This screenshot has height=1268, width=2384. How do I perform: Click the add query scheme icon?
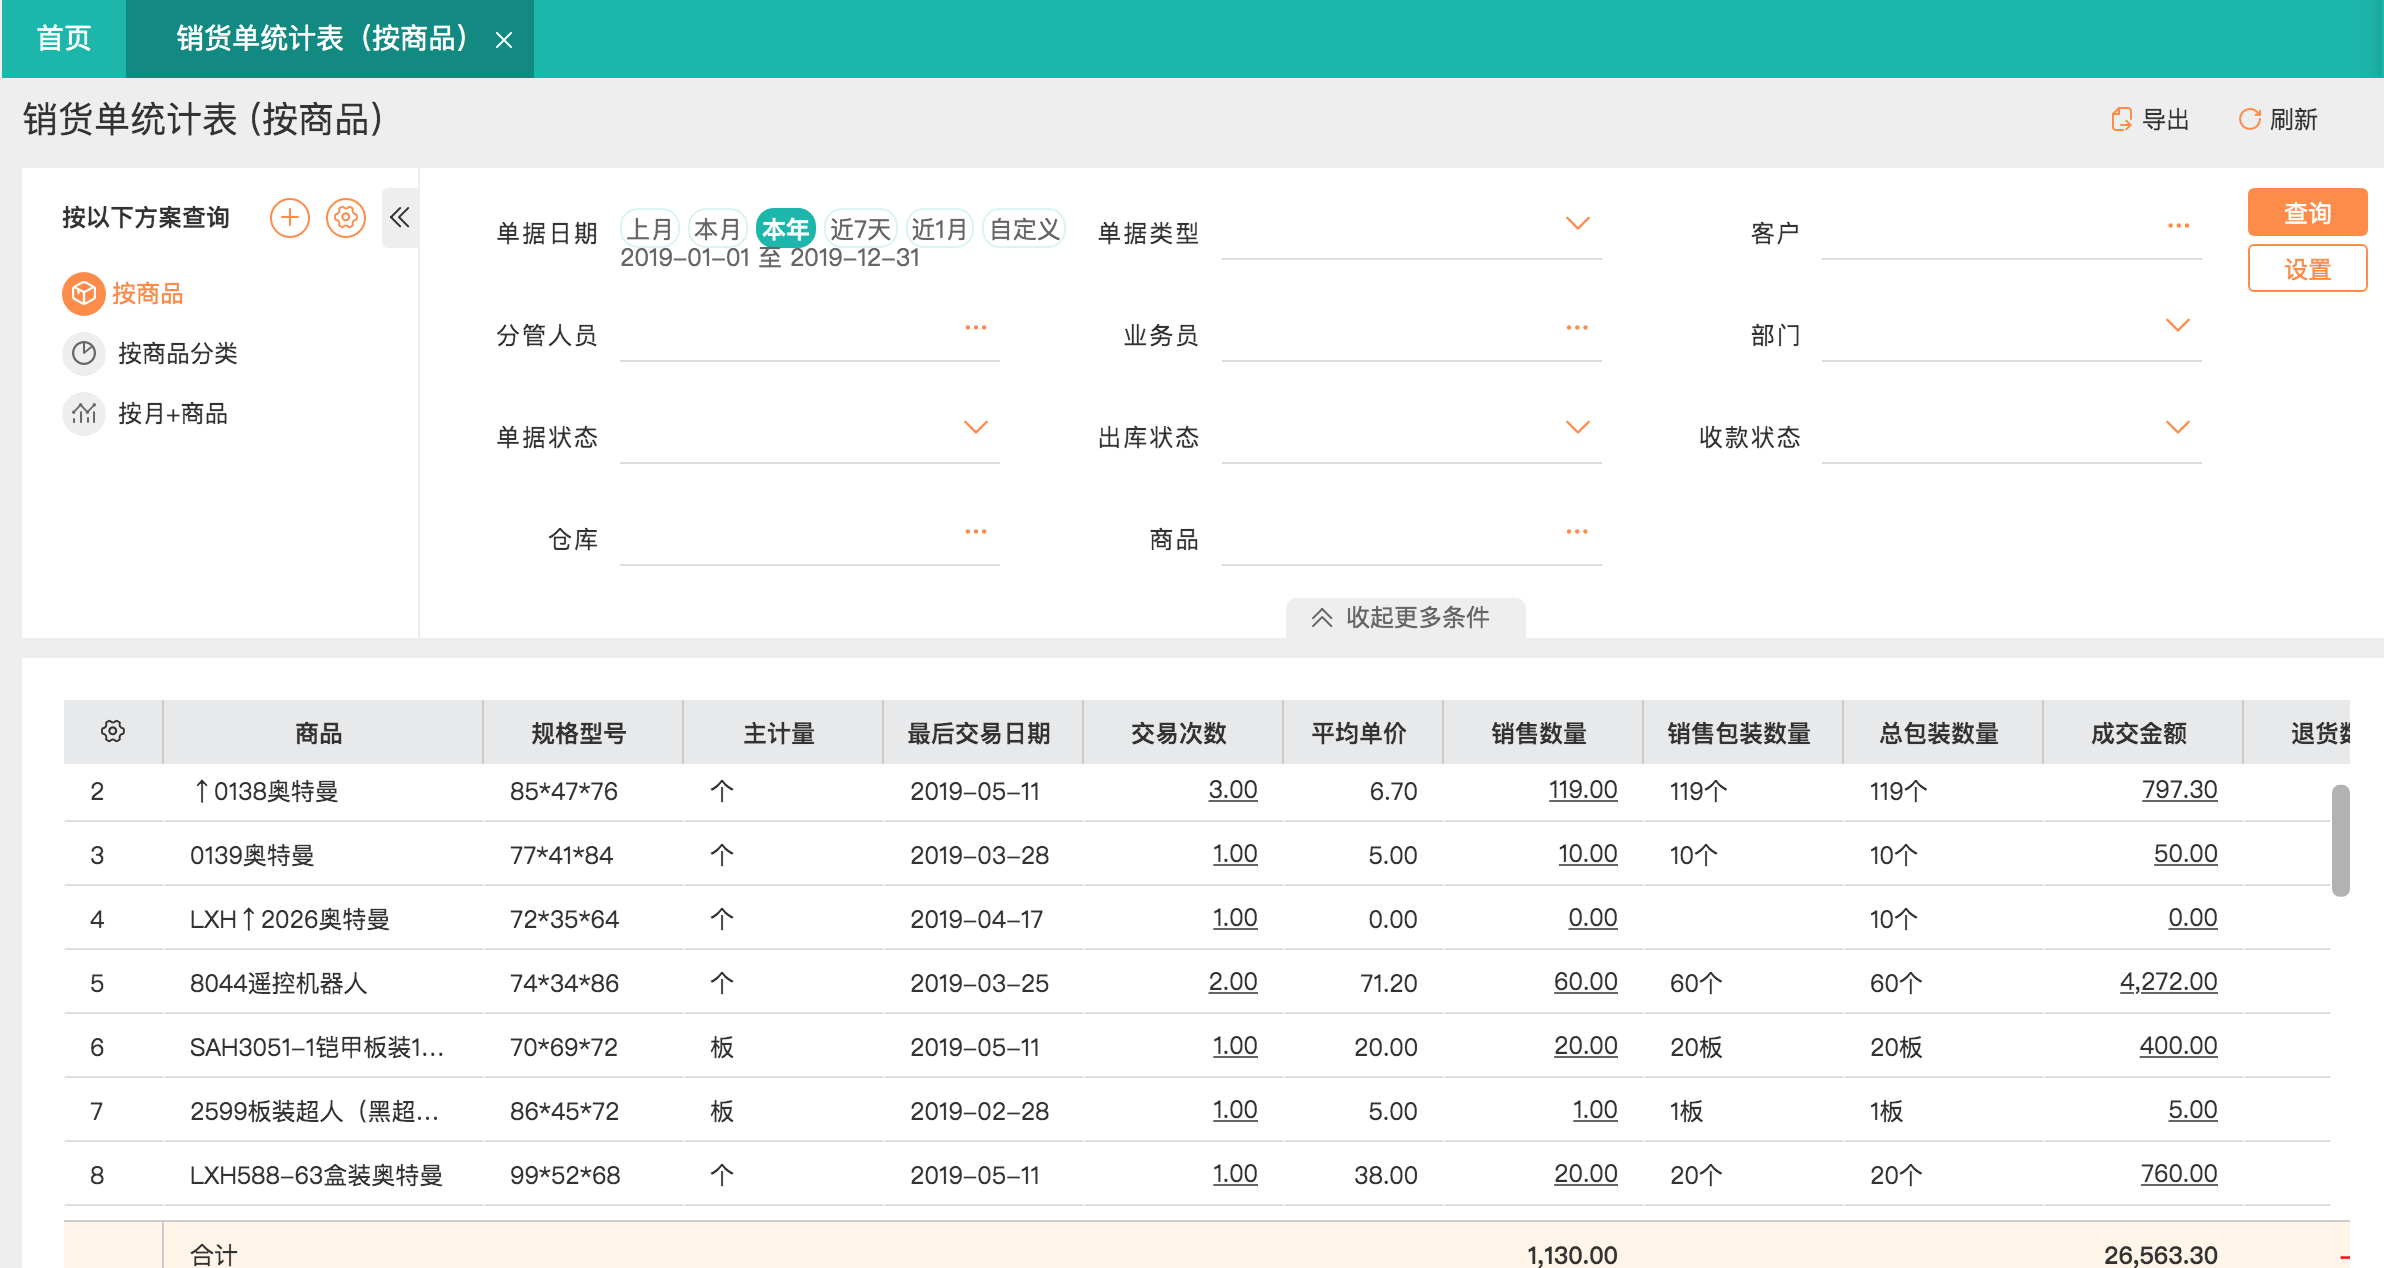click(292, 219)
